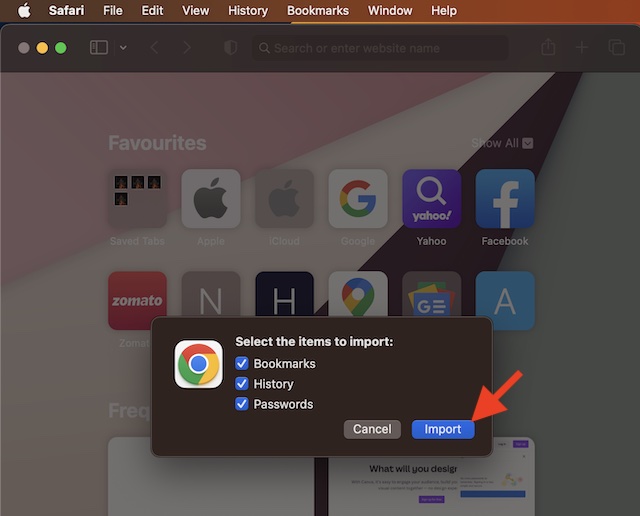Open the left frequently visited thumbnail
Image resolution: width=640 pixels, height=516 pixels.
[211, 486]
